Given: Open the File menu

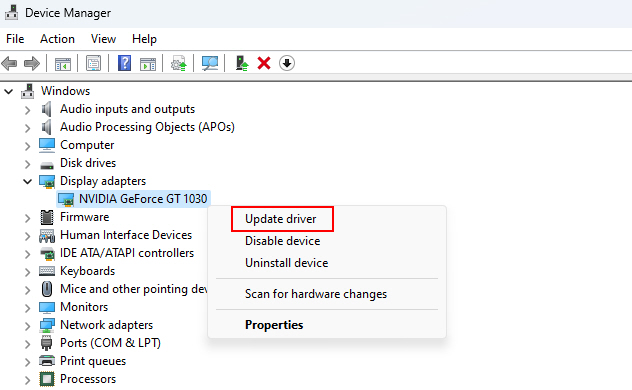Looking at the screenshot, I should coord(15,39).
